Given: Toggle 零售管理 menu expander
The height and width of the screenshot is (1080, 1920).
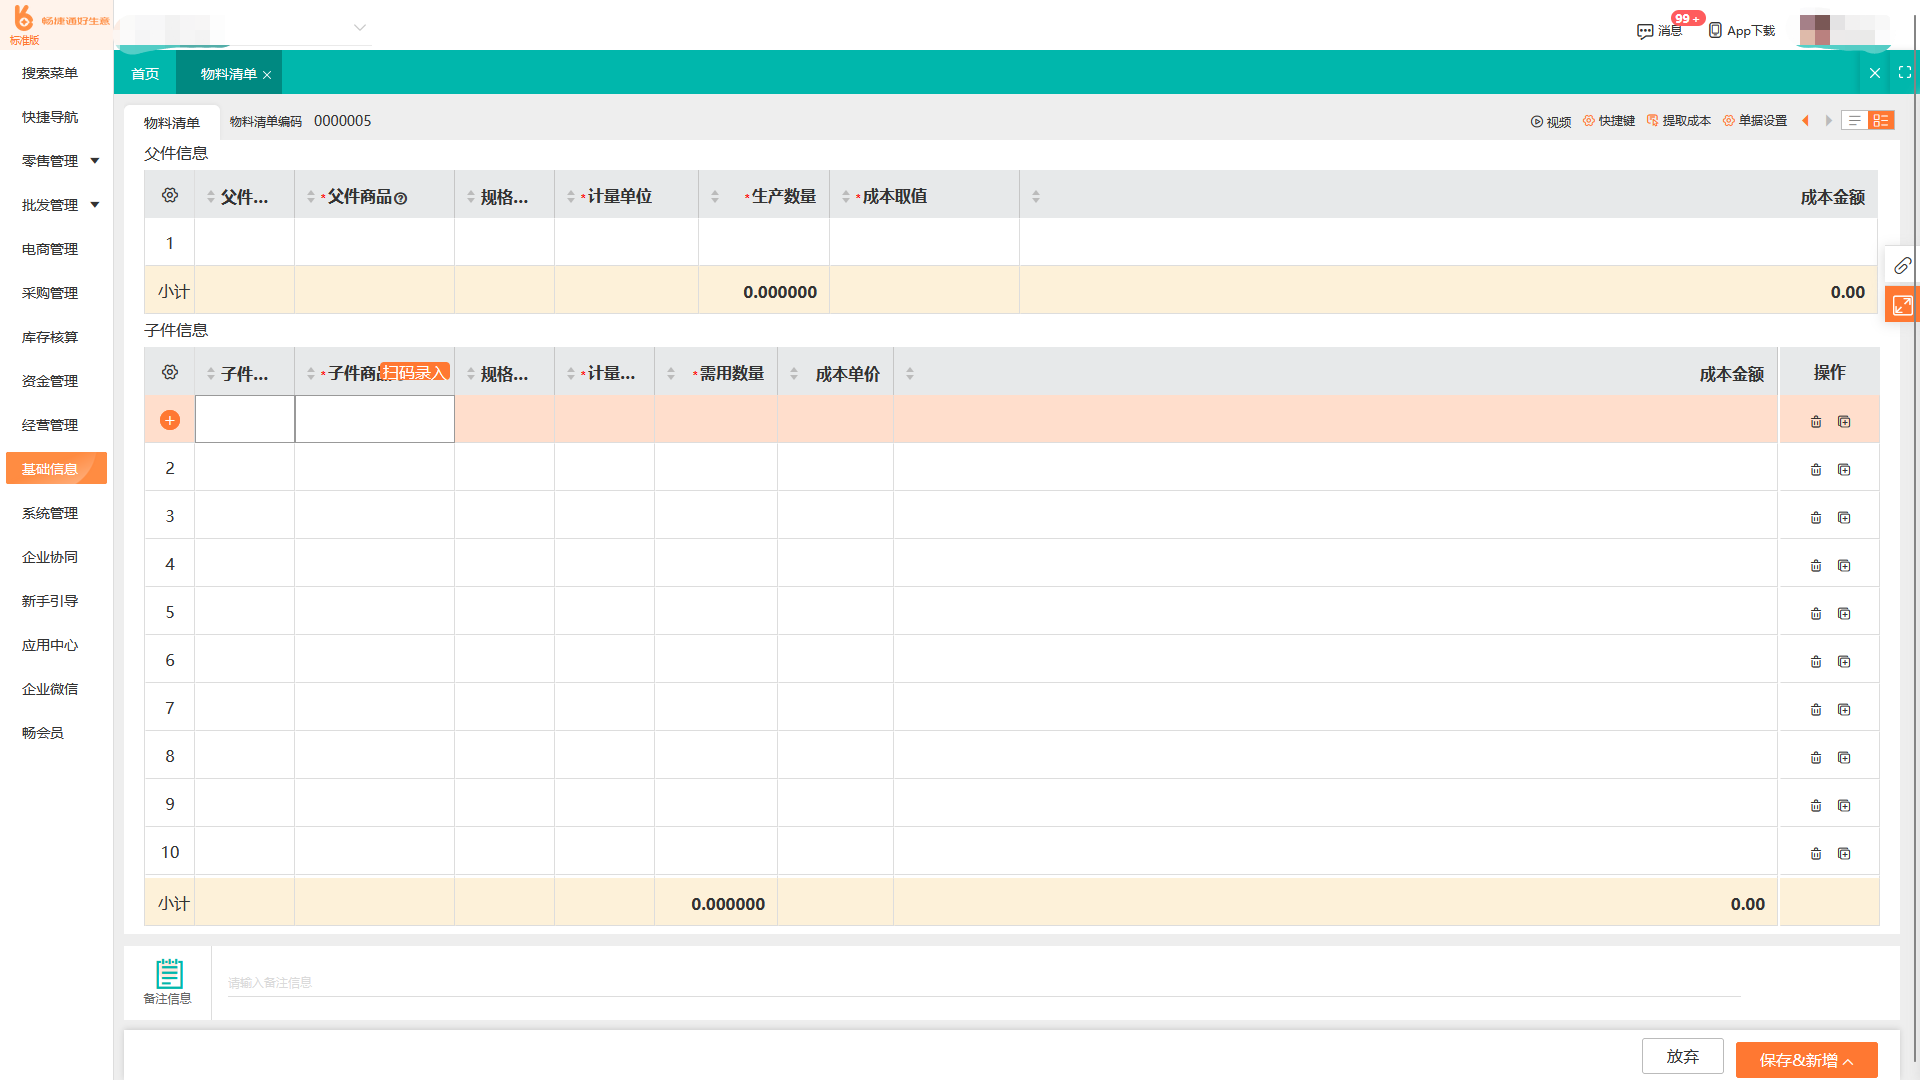Looking at the screenshot, I should (99, 160).
